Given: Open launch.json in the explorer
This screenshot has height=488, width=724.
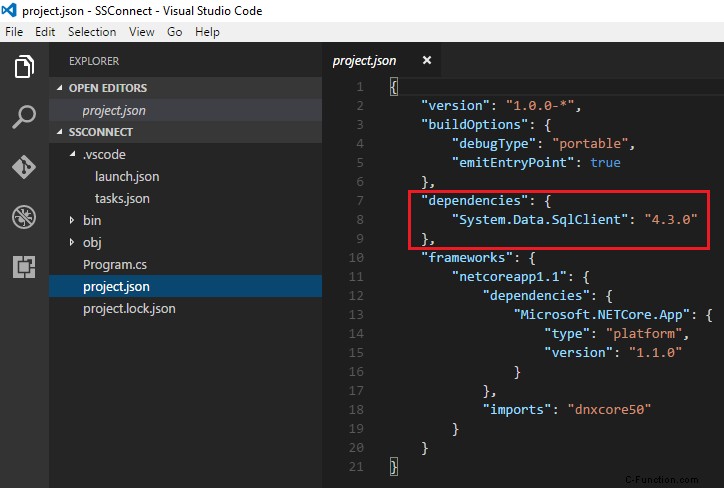Looking at the screenshot, I should pos(127,176).
